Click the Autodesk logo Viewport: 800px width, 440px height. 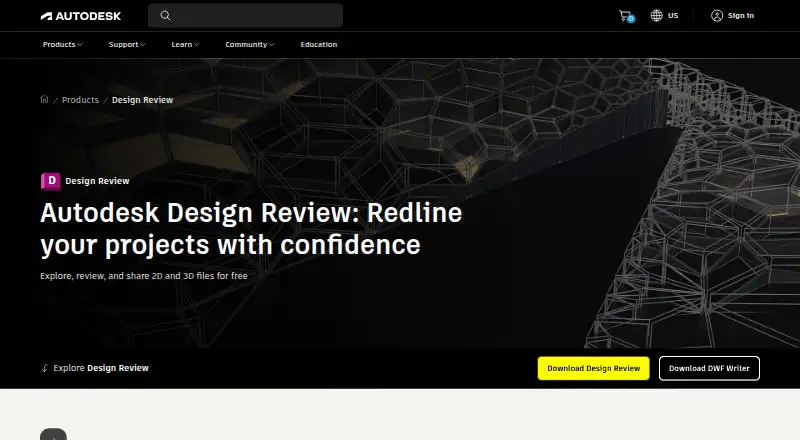(81, 16)
